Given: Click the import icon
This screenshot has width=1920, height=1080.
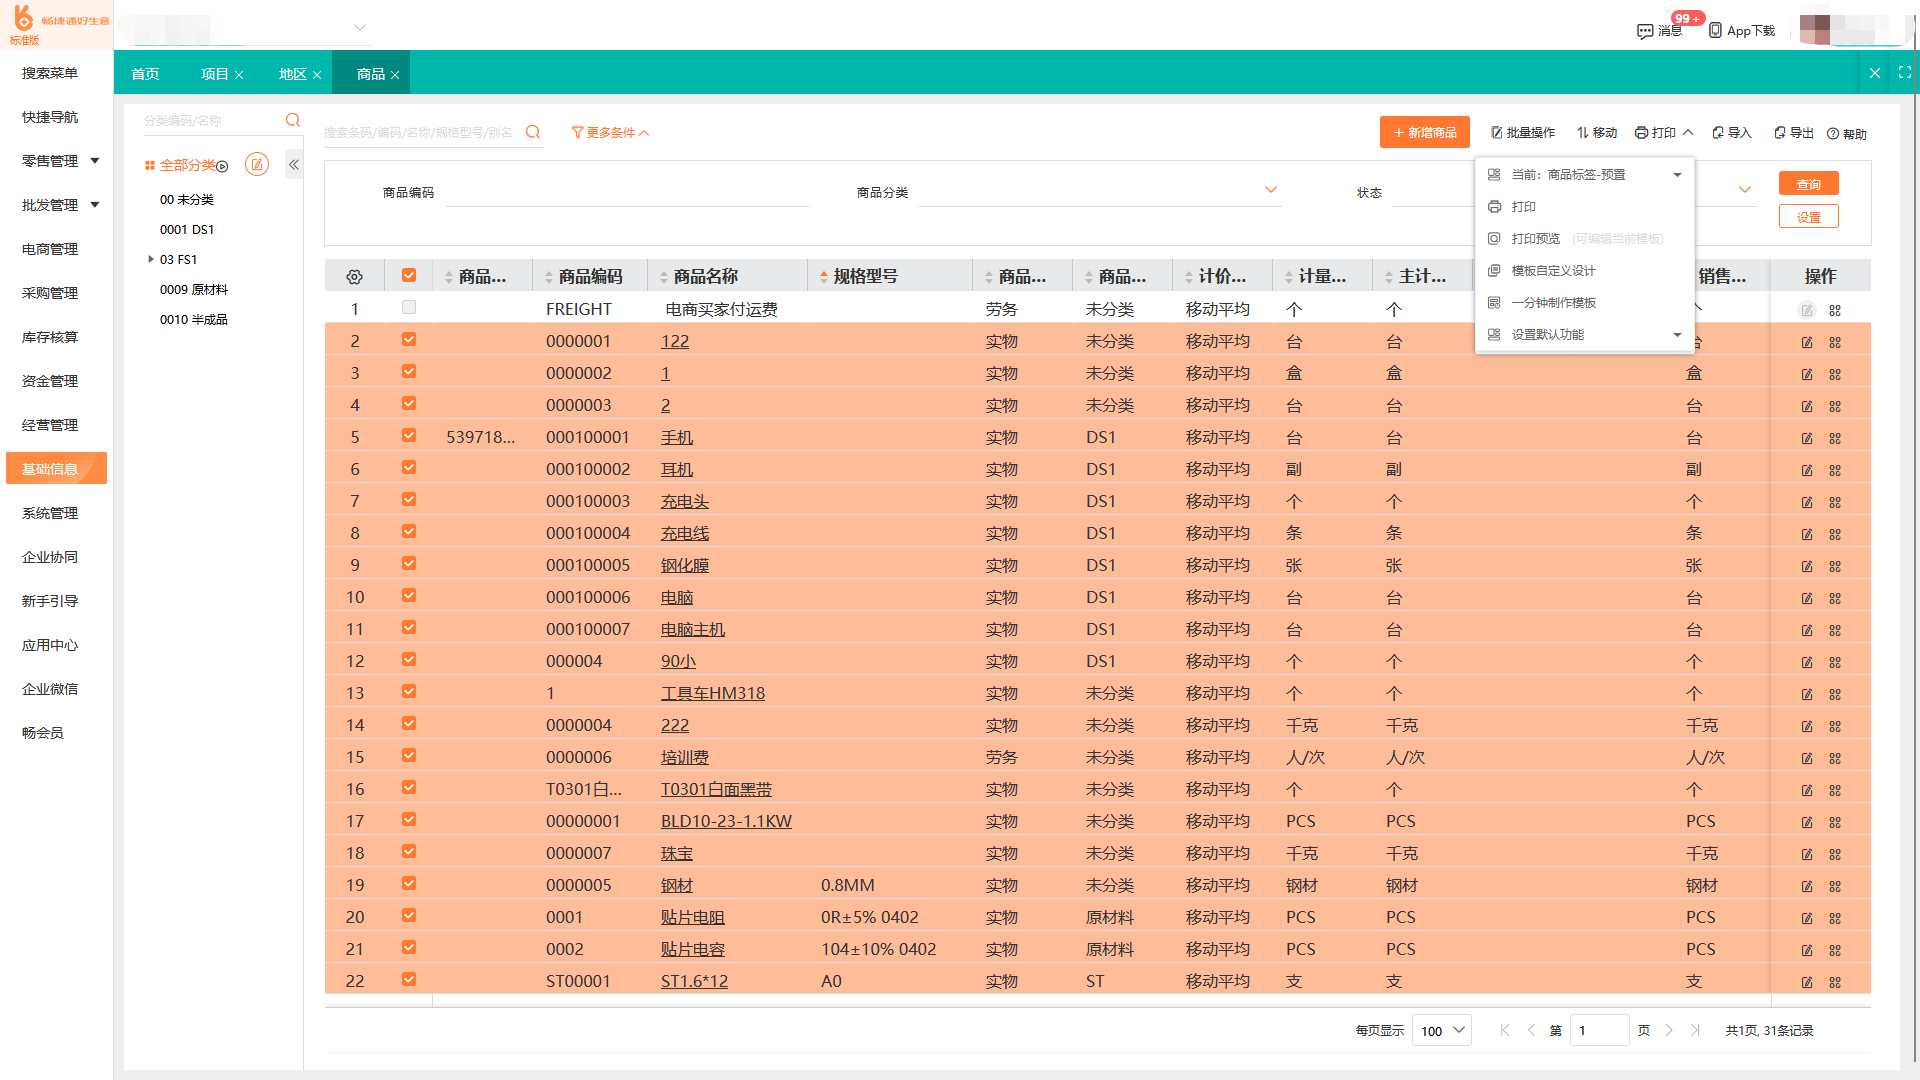Looking at the screenshot, I should pos(1730,132).
